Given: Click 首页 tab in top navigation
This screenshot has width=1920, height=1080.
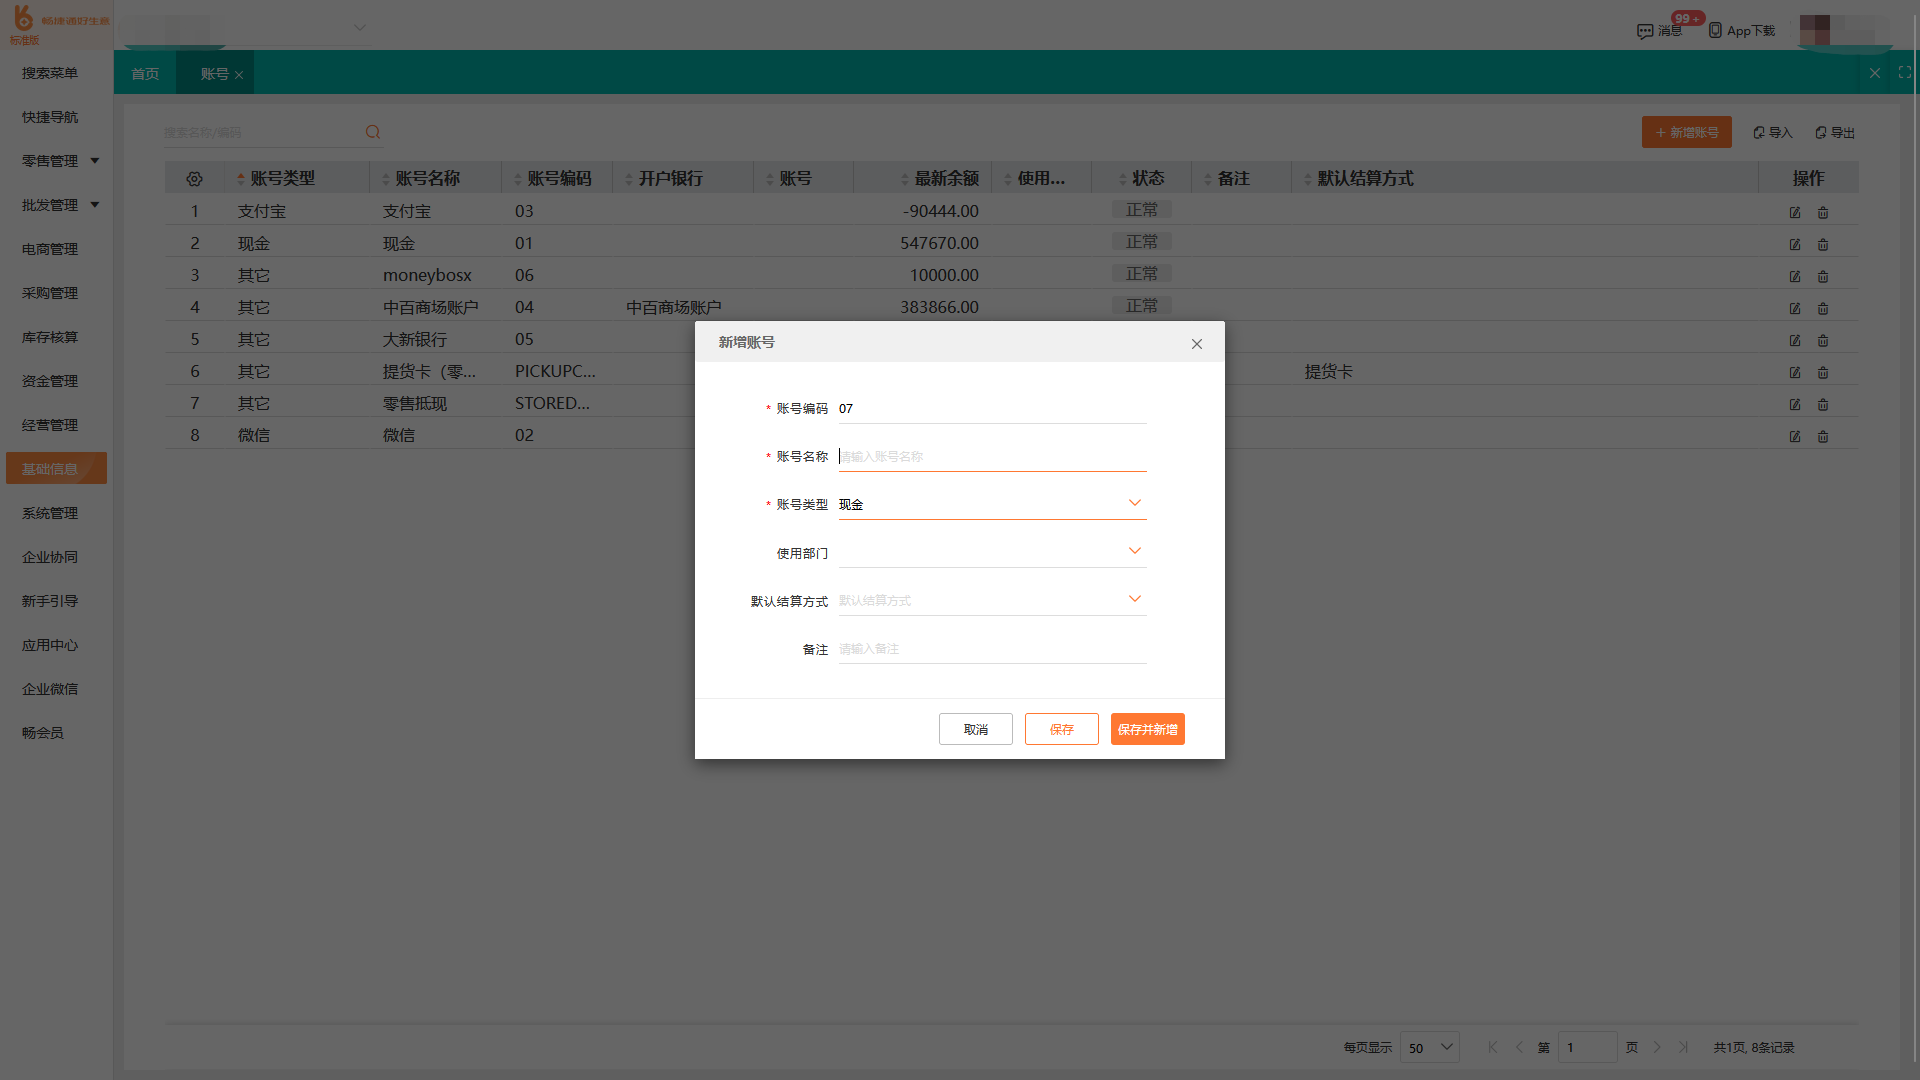Looking at the screenshot, I should click(x=145, y=73).
